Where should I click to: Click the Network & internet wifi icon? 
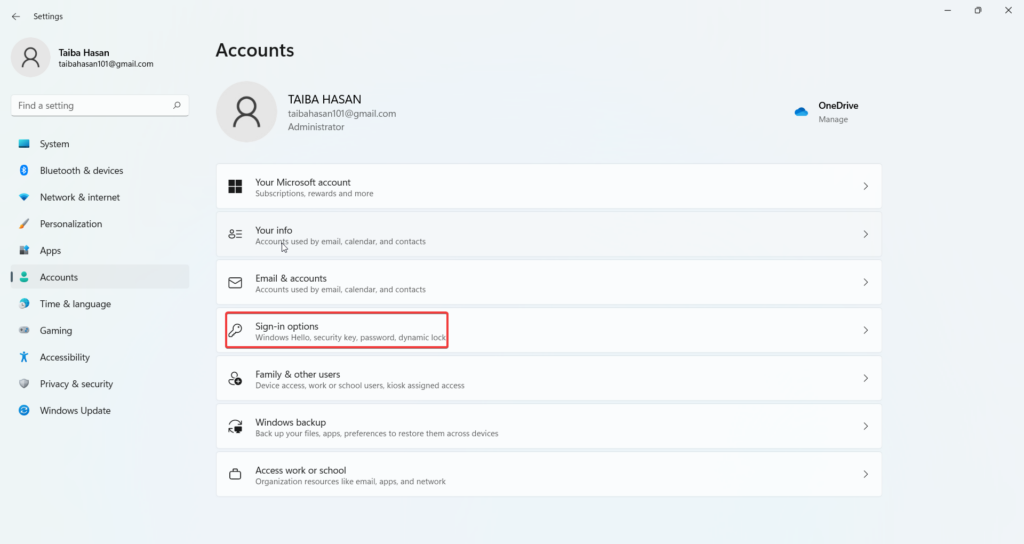click(24, 197)
